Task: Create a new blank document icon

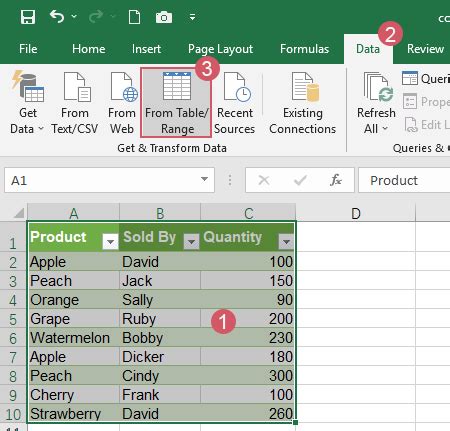Action: click(134, 17)
